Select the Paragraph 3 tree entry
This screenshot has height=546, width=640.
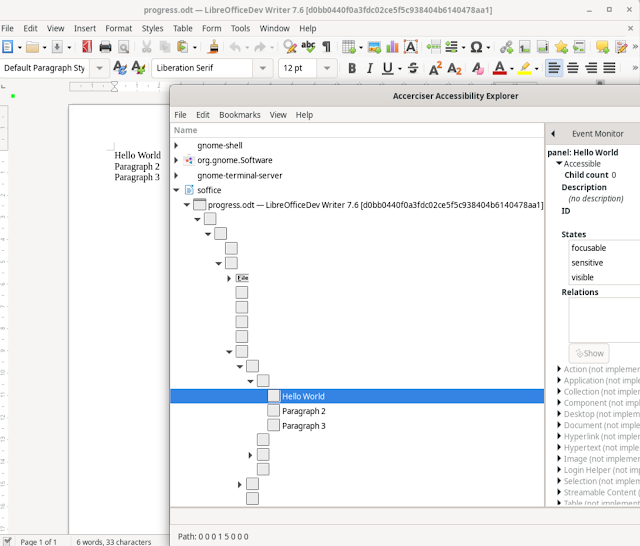click(303, 426)
